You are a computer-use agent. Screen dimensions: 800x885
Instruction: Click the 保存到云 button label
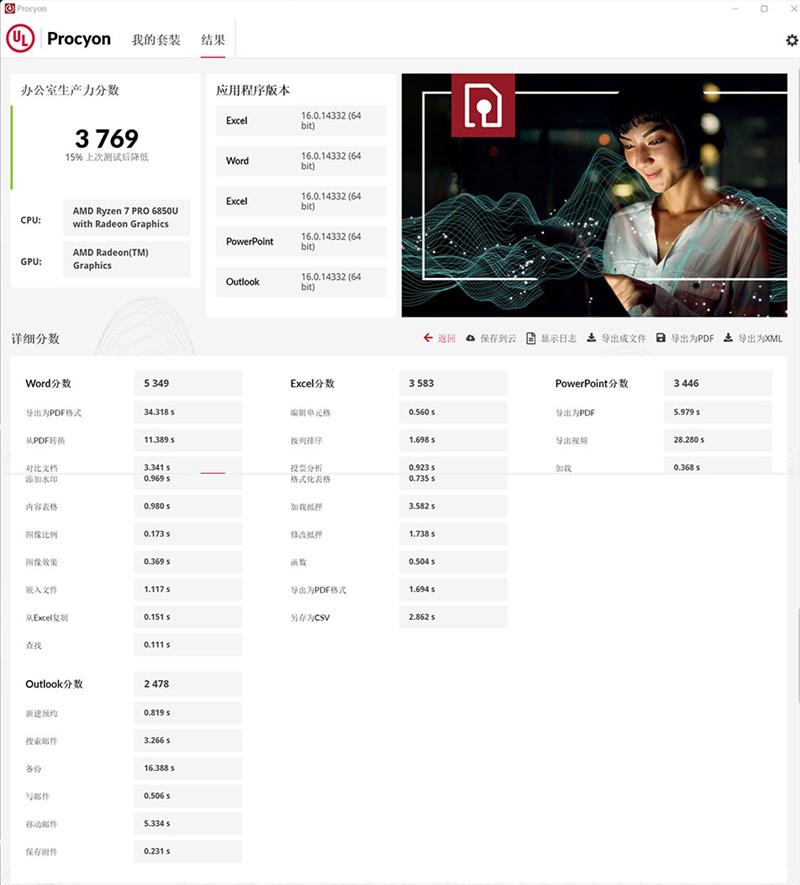click(498, 339)
